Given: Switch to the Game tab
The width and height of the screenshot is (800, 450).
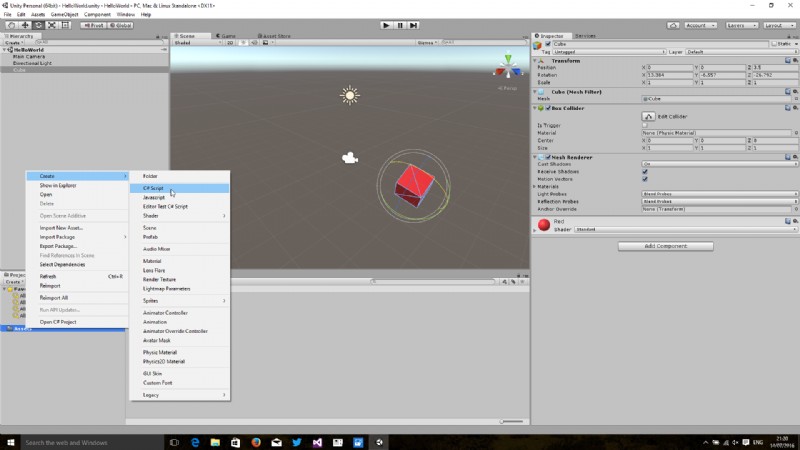Looking at the screenshot, I should [228, 35].
